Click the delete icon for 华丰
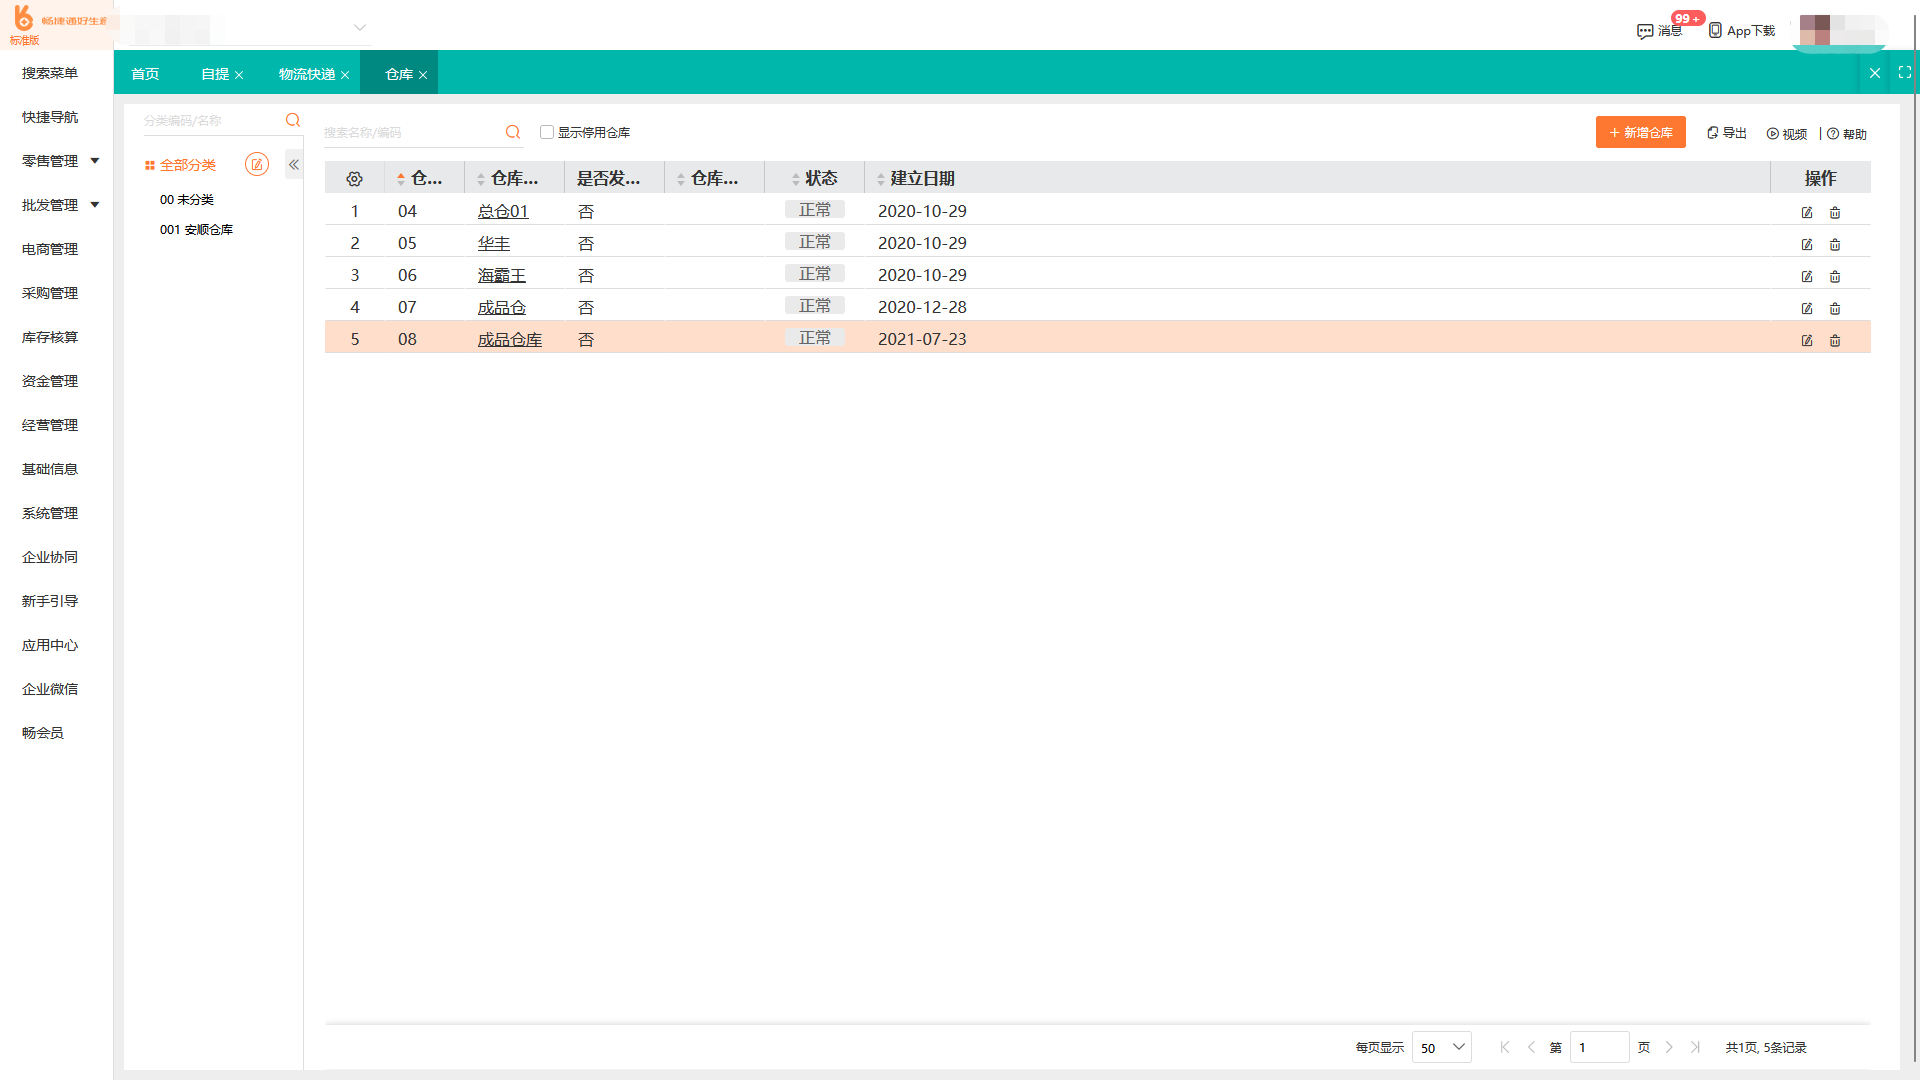This screenshot has height=1080, width=1920. (1834, 243)
